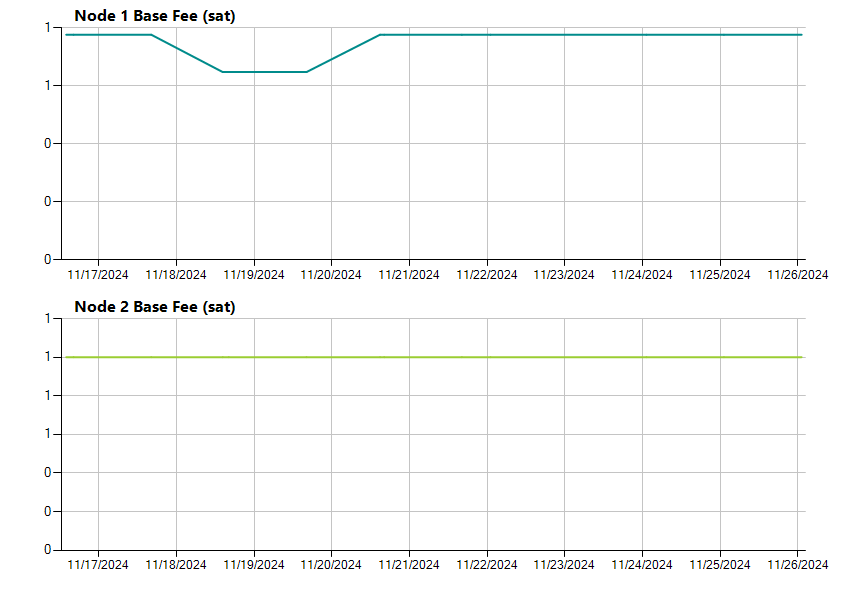The height and width of the screenshot is (600, 860).
Task: Click the bottom 0 y-axis label on Node 1 chart
Action: coord(47,259)
